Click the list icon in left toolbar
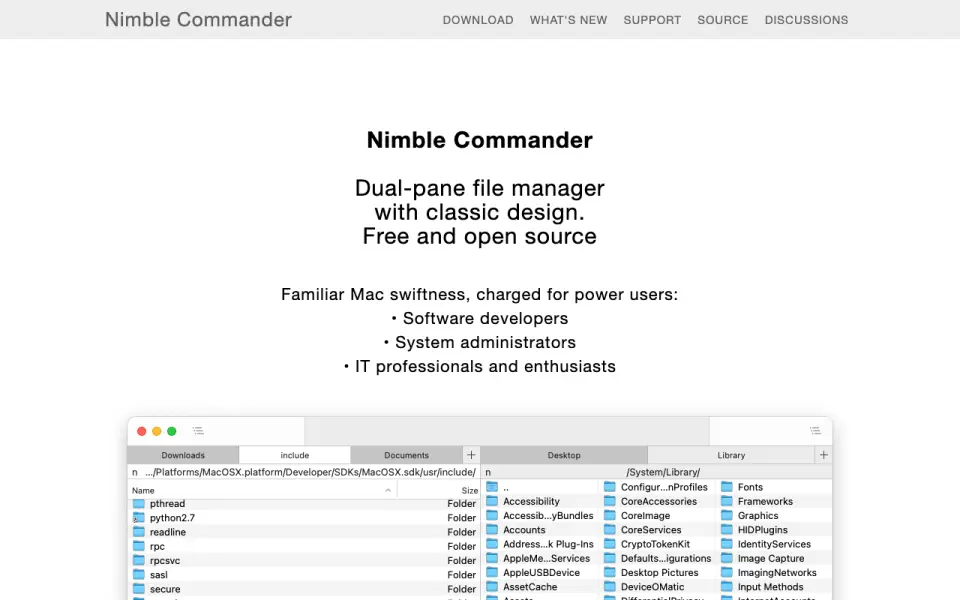Image resolution: width=960 pixels, height=600 pixels. tap(198, 431)
